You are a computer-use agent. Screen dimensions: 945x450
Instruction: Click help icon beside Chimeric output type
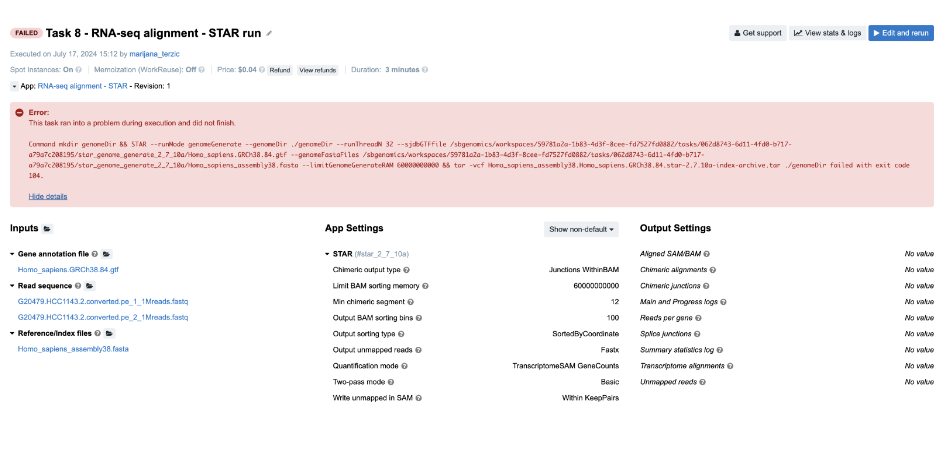click(406, 270)
